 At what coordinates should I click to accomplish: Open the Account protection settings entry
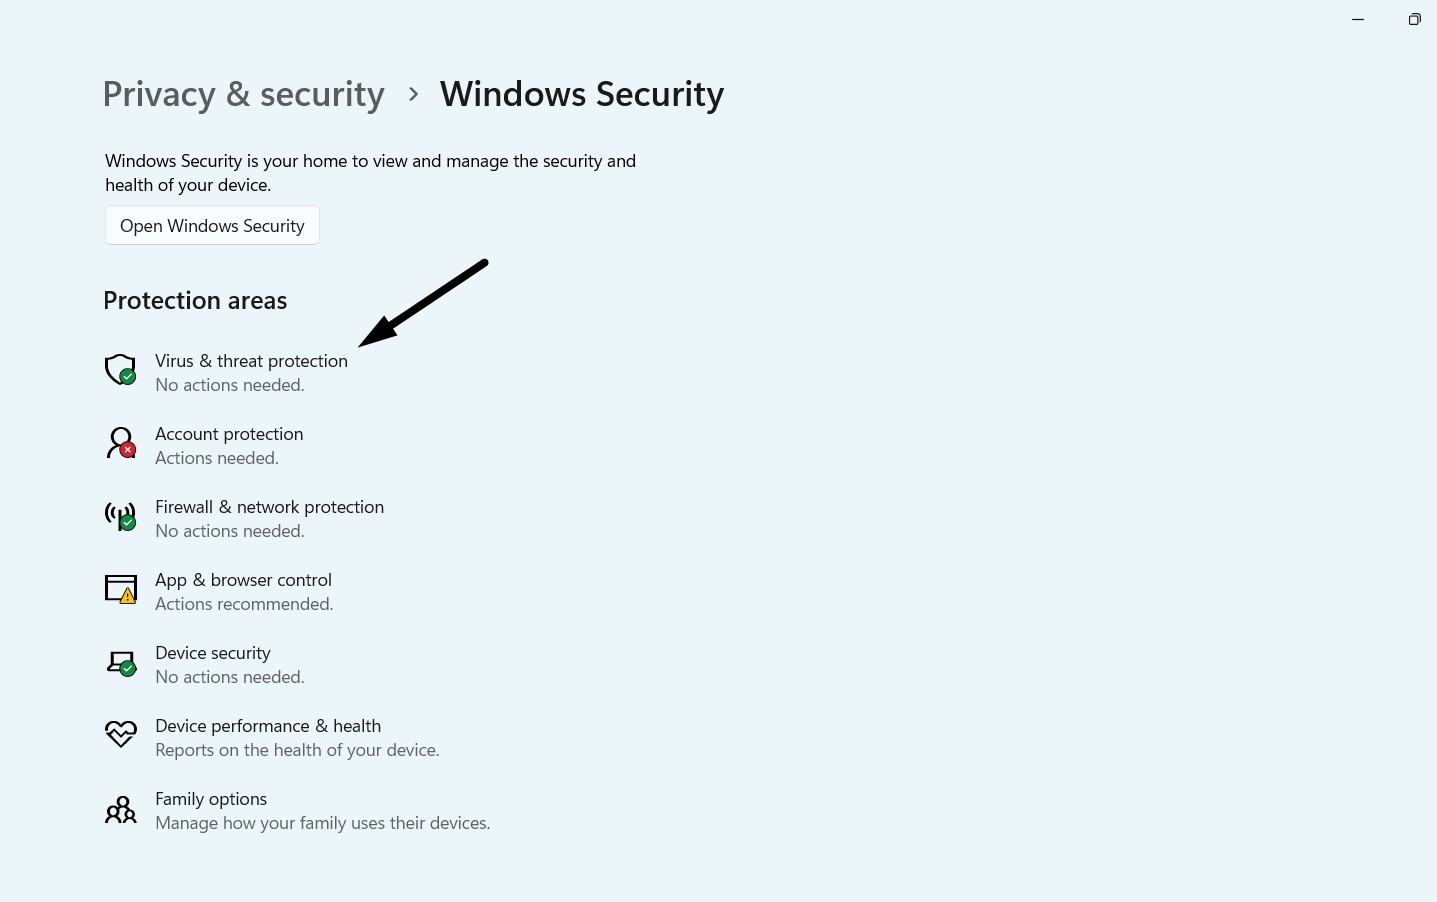click(229, 444)
